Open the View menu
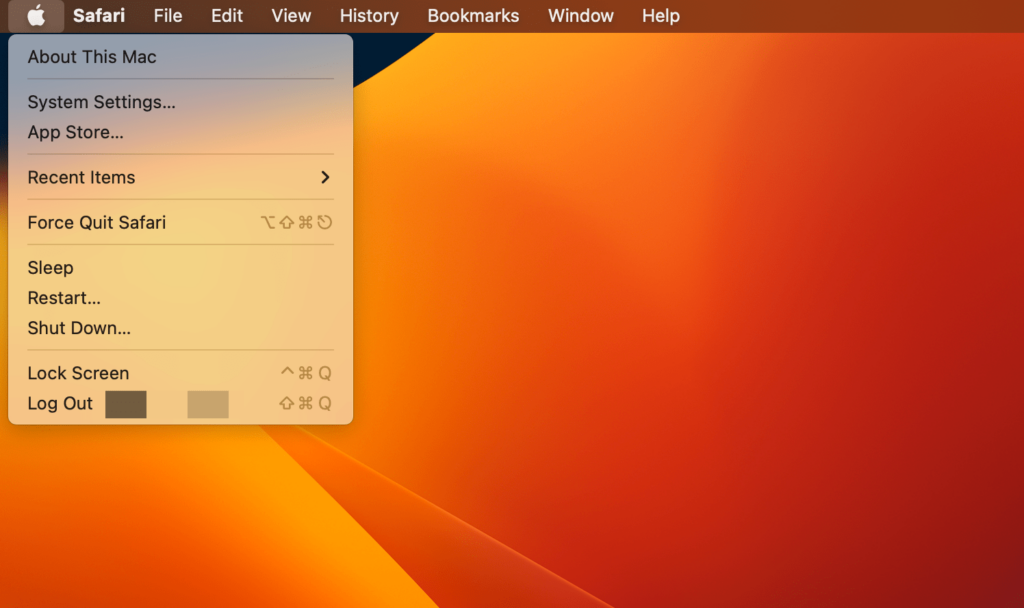Viewport: 1024px width, 608px height. tap(291, 16)
